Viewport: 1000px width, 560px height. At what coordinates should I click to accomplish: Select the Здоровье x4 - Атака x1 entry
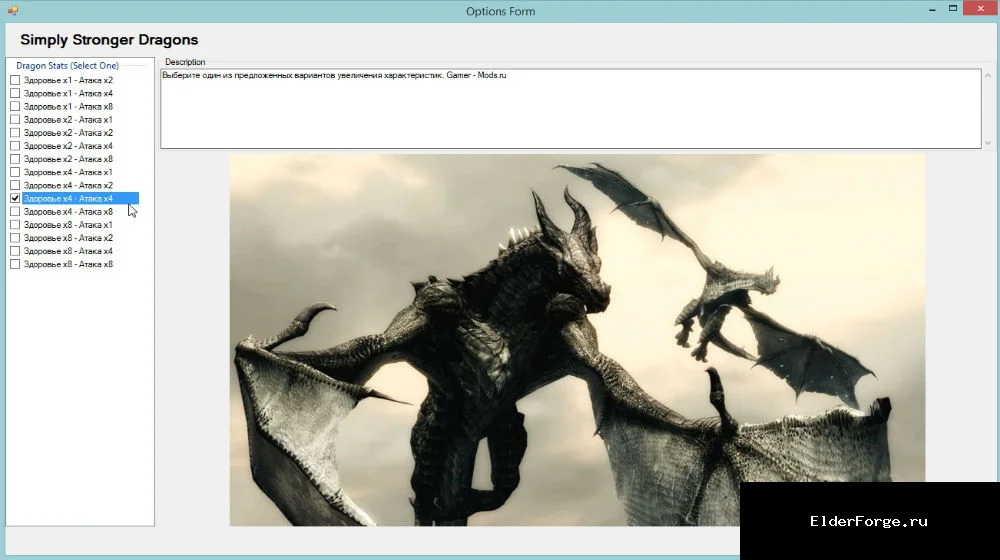(x=15, y=172)
